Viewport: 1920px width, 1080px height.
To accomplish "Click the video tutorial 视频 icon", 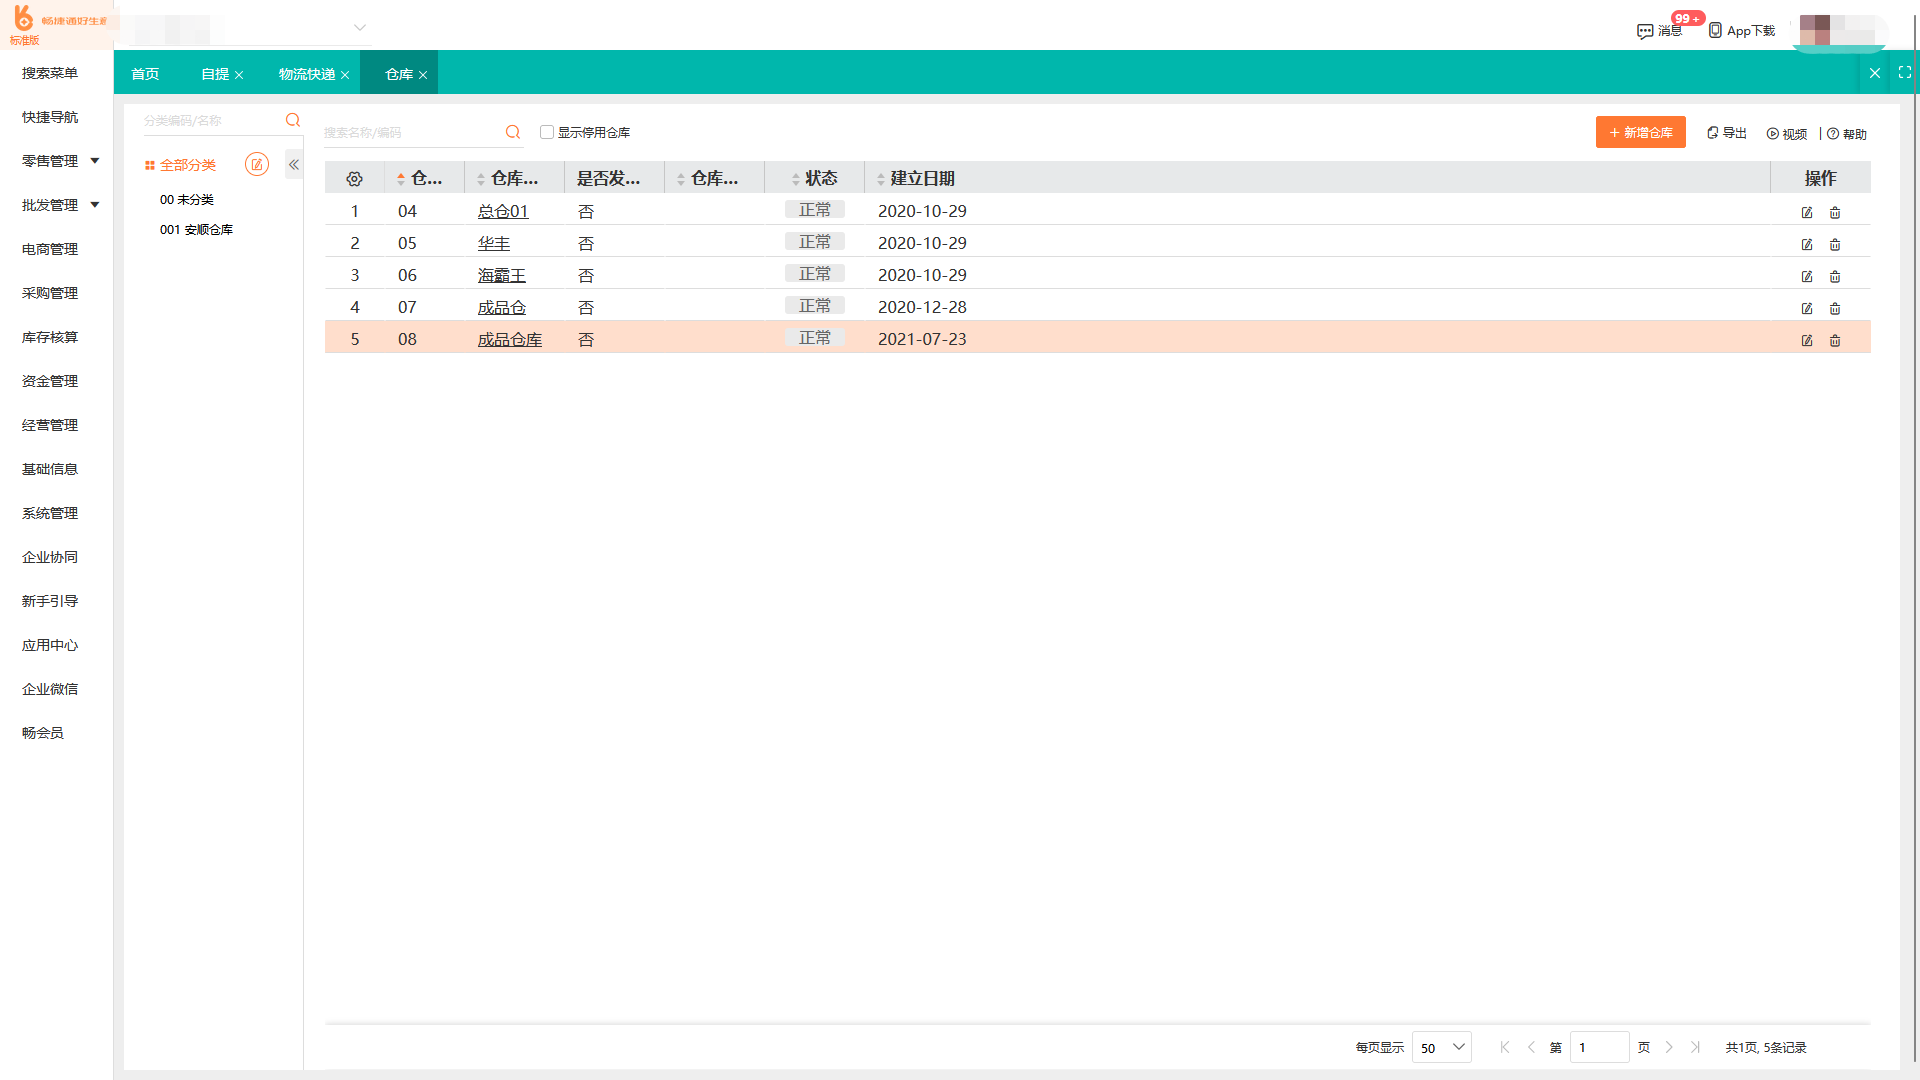I will pos(1787,131).
